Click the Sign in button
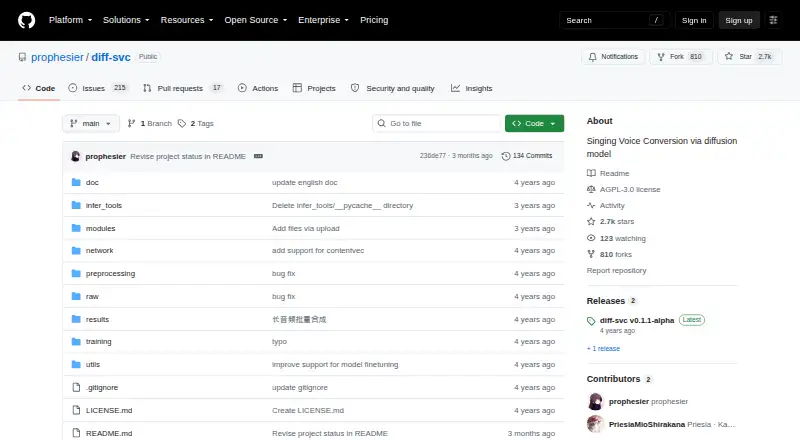The width and height of the screenshot is (800, 440). pos(694,20)
